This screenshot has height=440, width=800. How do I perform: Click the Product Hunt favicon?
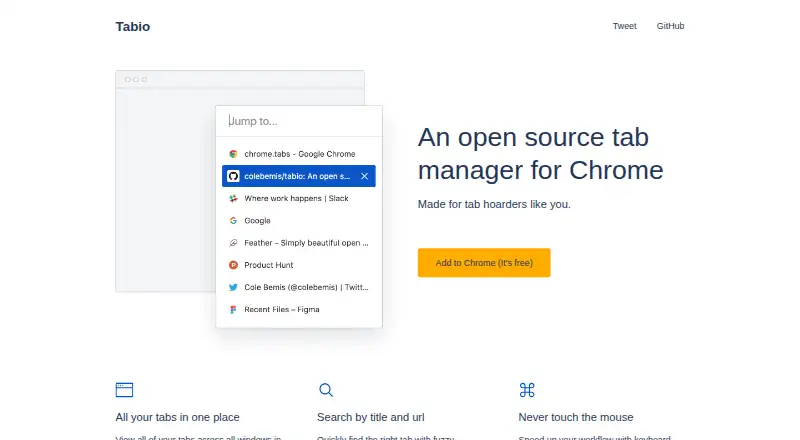233,265
